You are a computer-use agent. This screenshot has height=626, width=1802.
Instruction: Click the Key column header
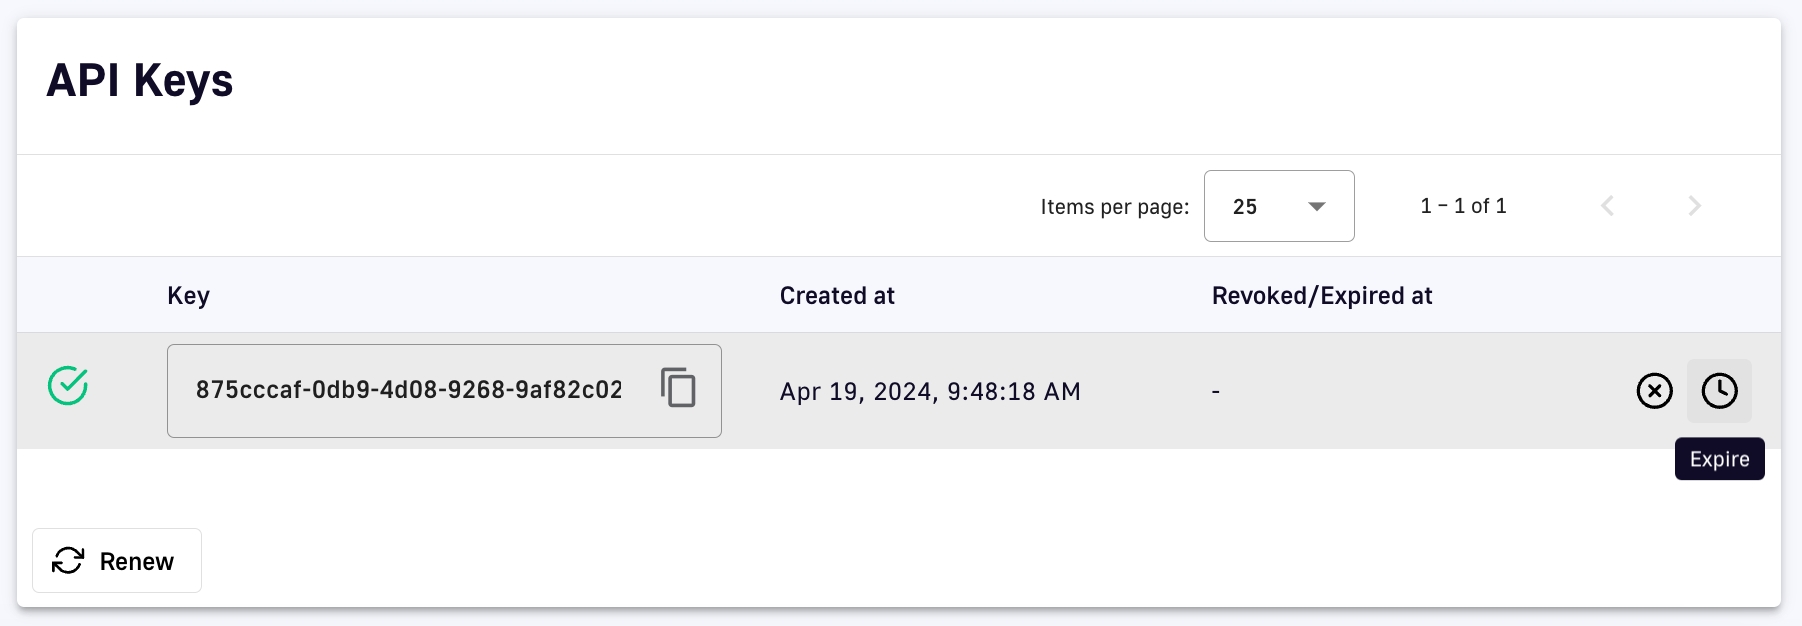click(188, 296)
